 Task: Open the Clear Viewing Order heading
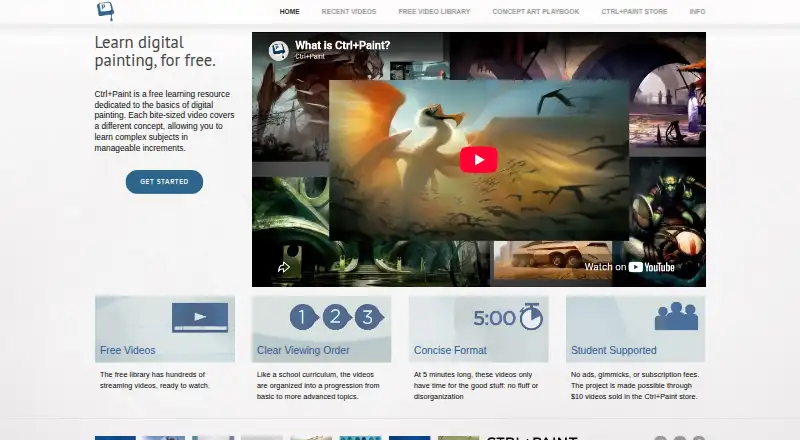pos(303,350)
